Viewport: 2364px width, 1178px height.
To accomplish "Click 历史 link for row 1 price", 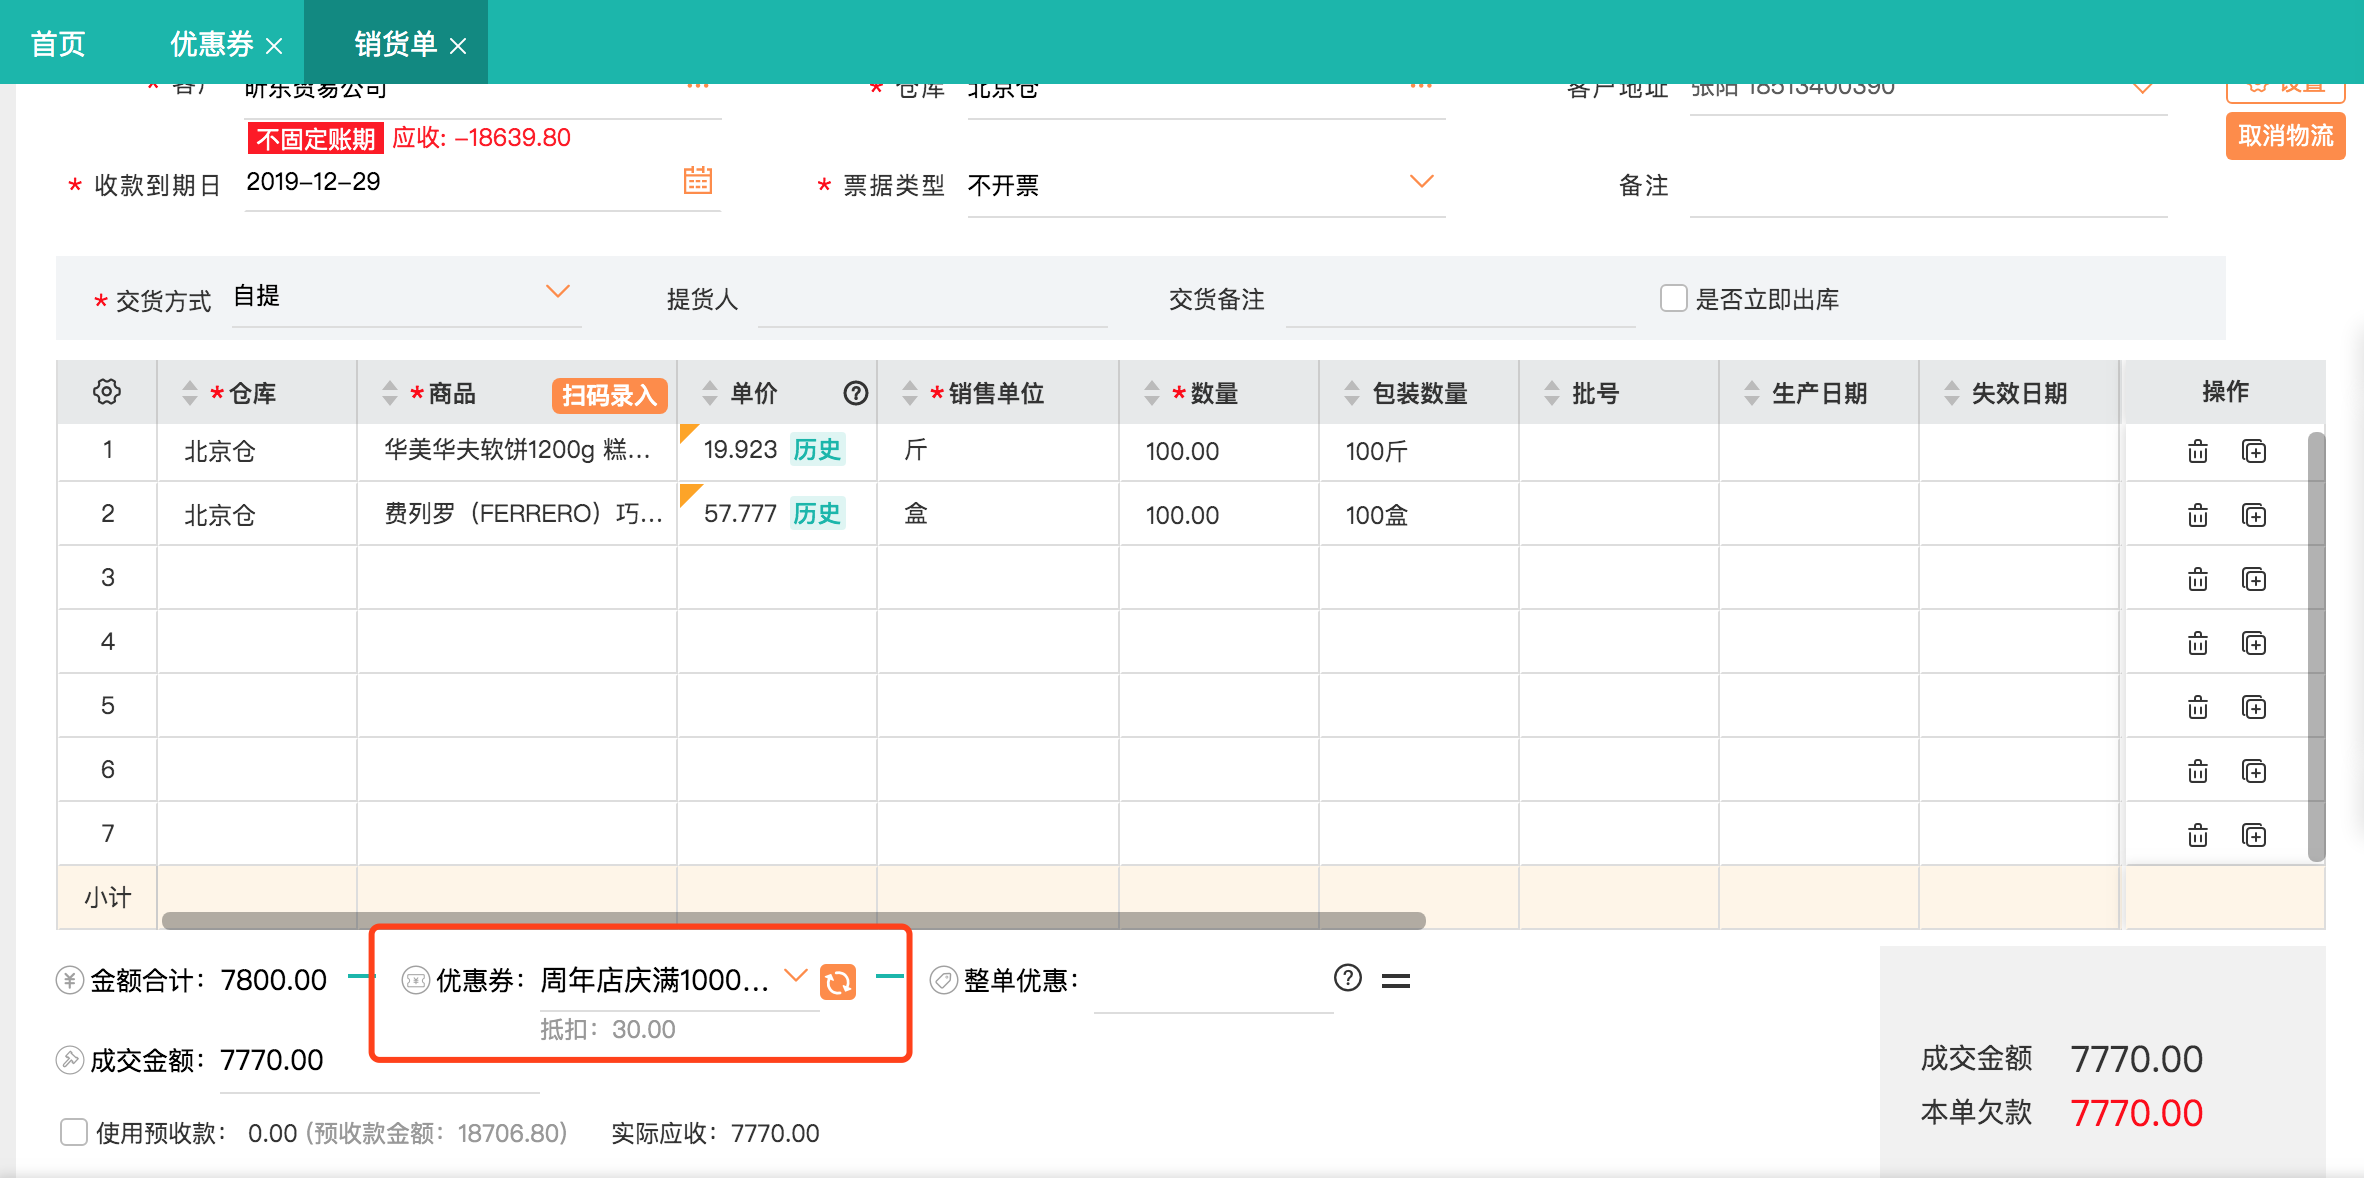I will pyautogui.click(x=817, y=449).
